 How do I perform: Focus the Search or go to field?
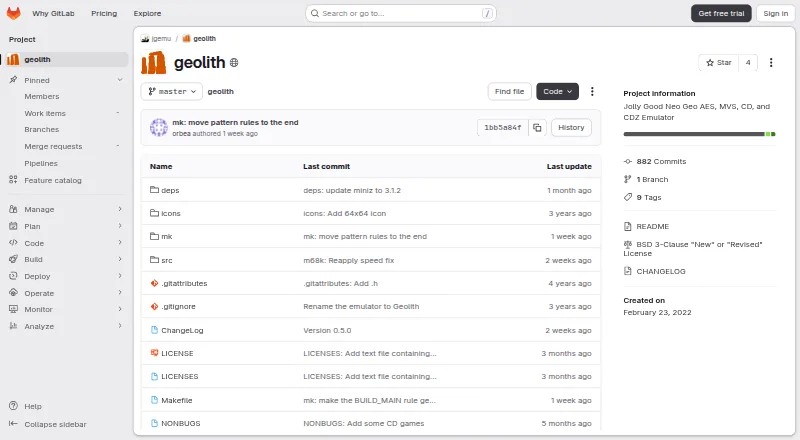[x=401, y=13]
